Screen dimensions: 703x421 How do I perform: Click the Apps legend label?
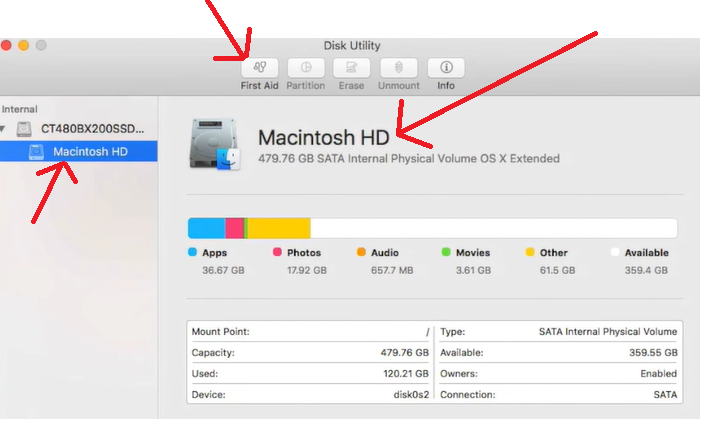[x=215, y=253]
